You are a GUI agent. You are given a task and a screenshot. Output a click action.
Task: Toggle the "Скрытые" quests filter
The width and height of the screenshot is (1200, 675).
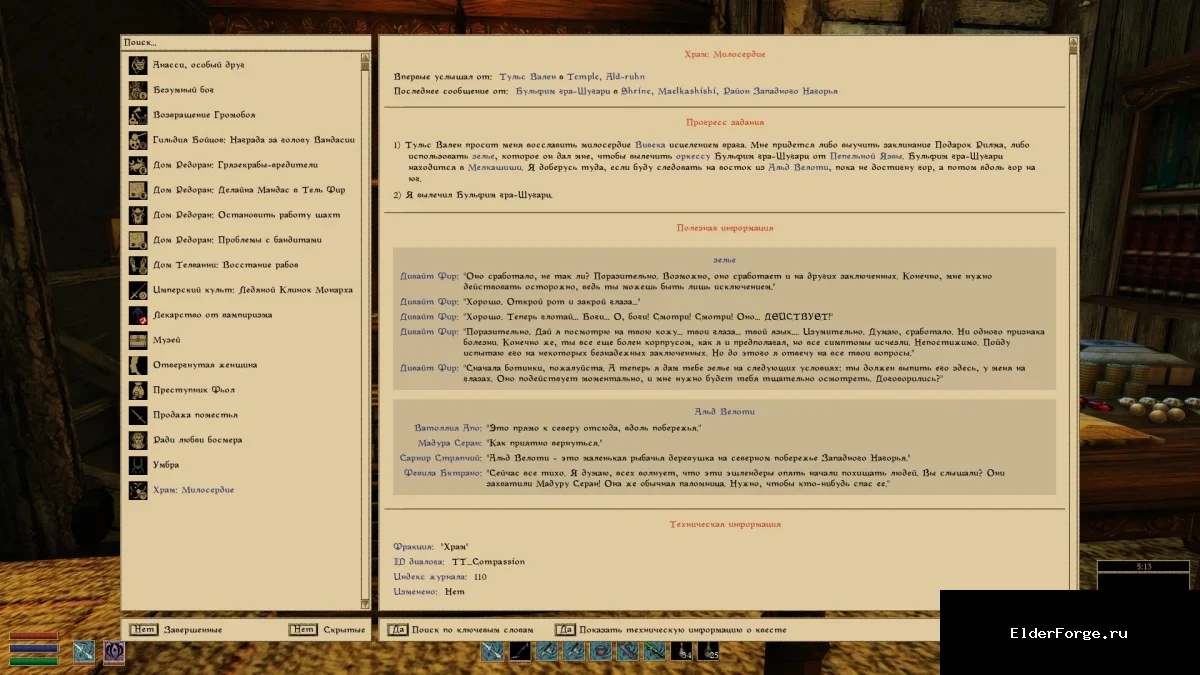click(x=303, y=630)
